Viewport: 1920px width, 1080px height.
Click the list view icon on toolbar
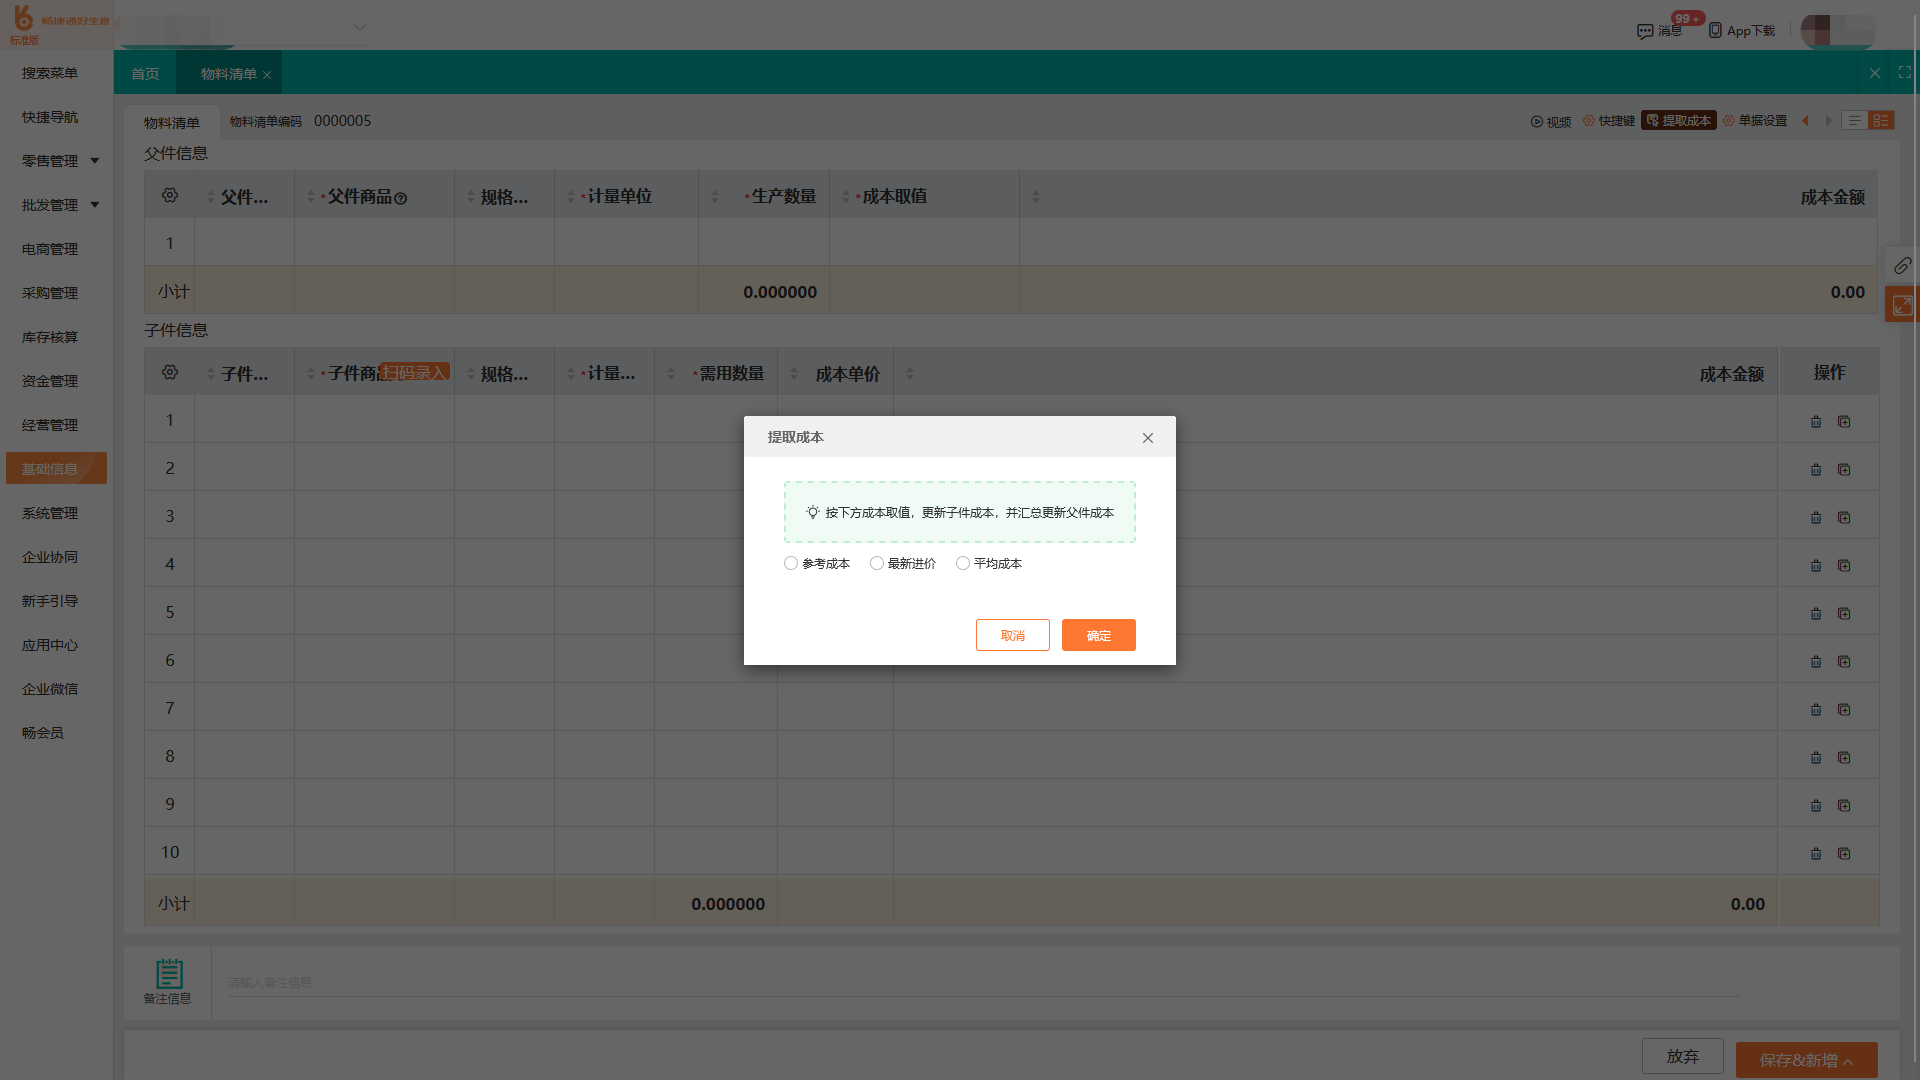1855,121
